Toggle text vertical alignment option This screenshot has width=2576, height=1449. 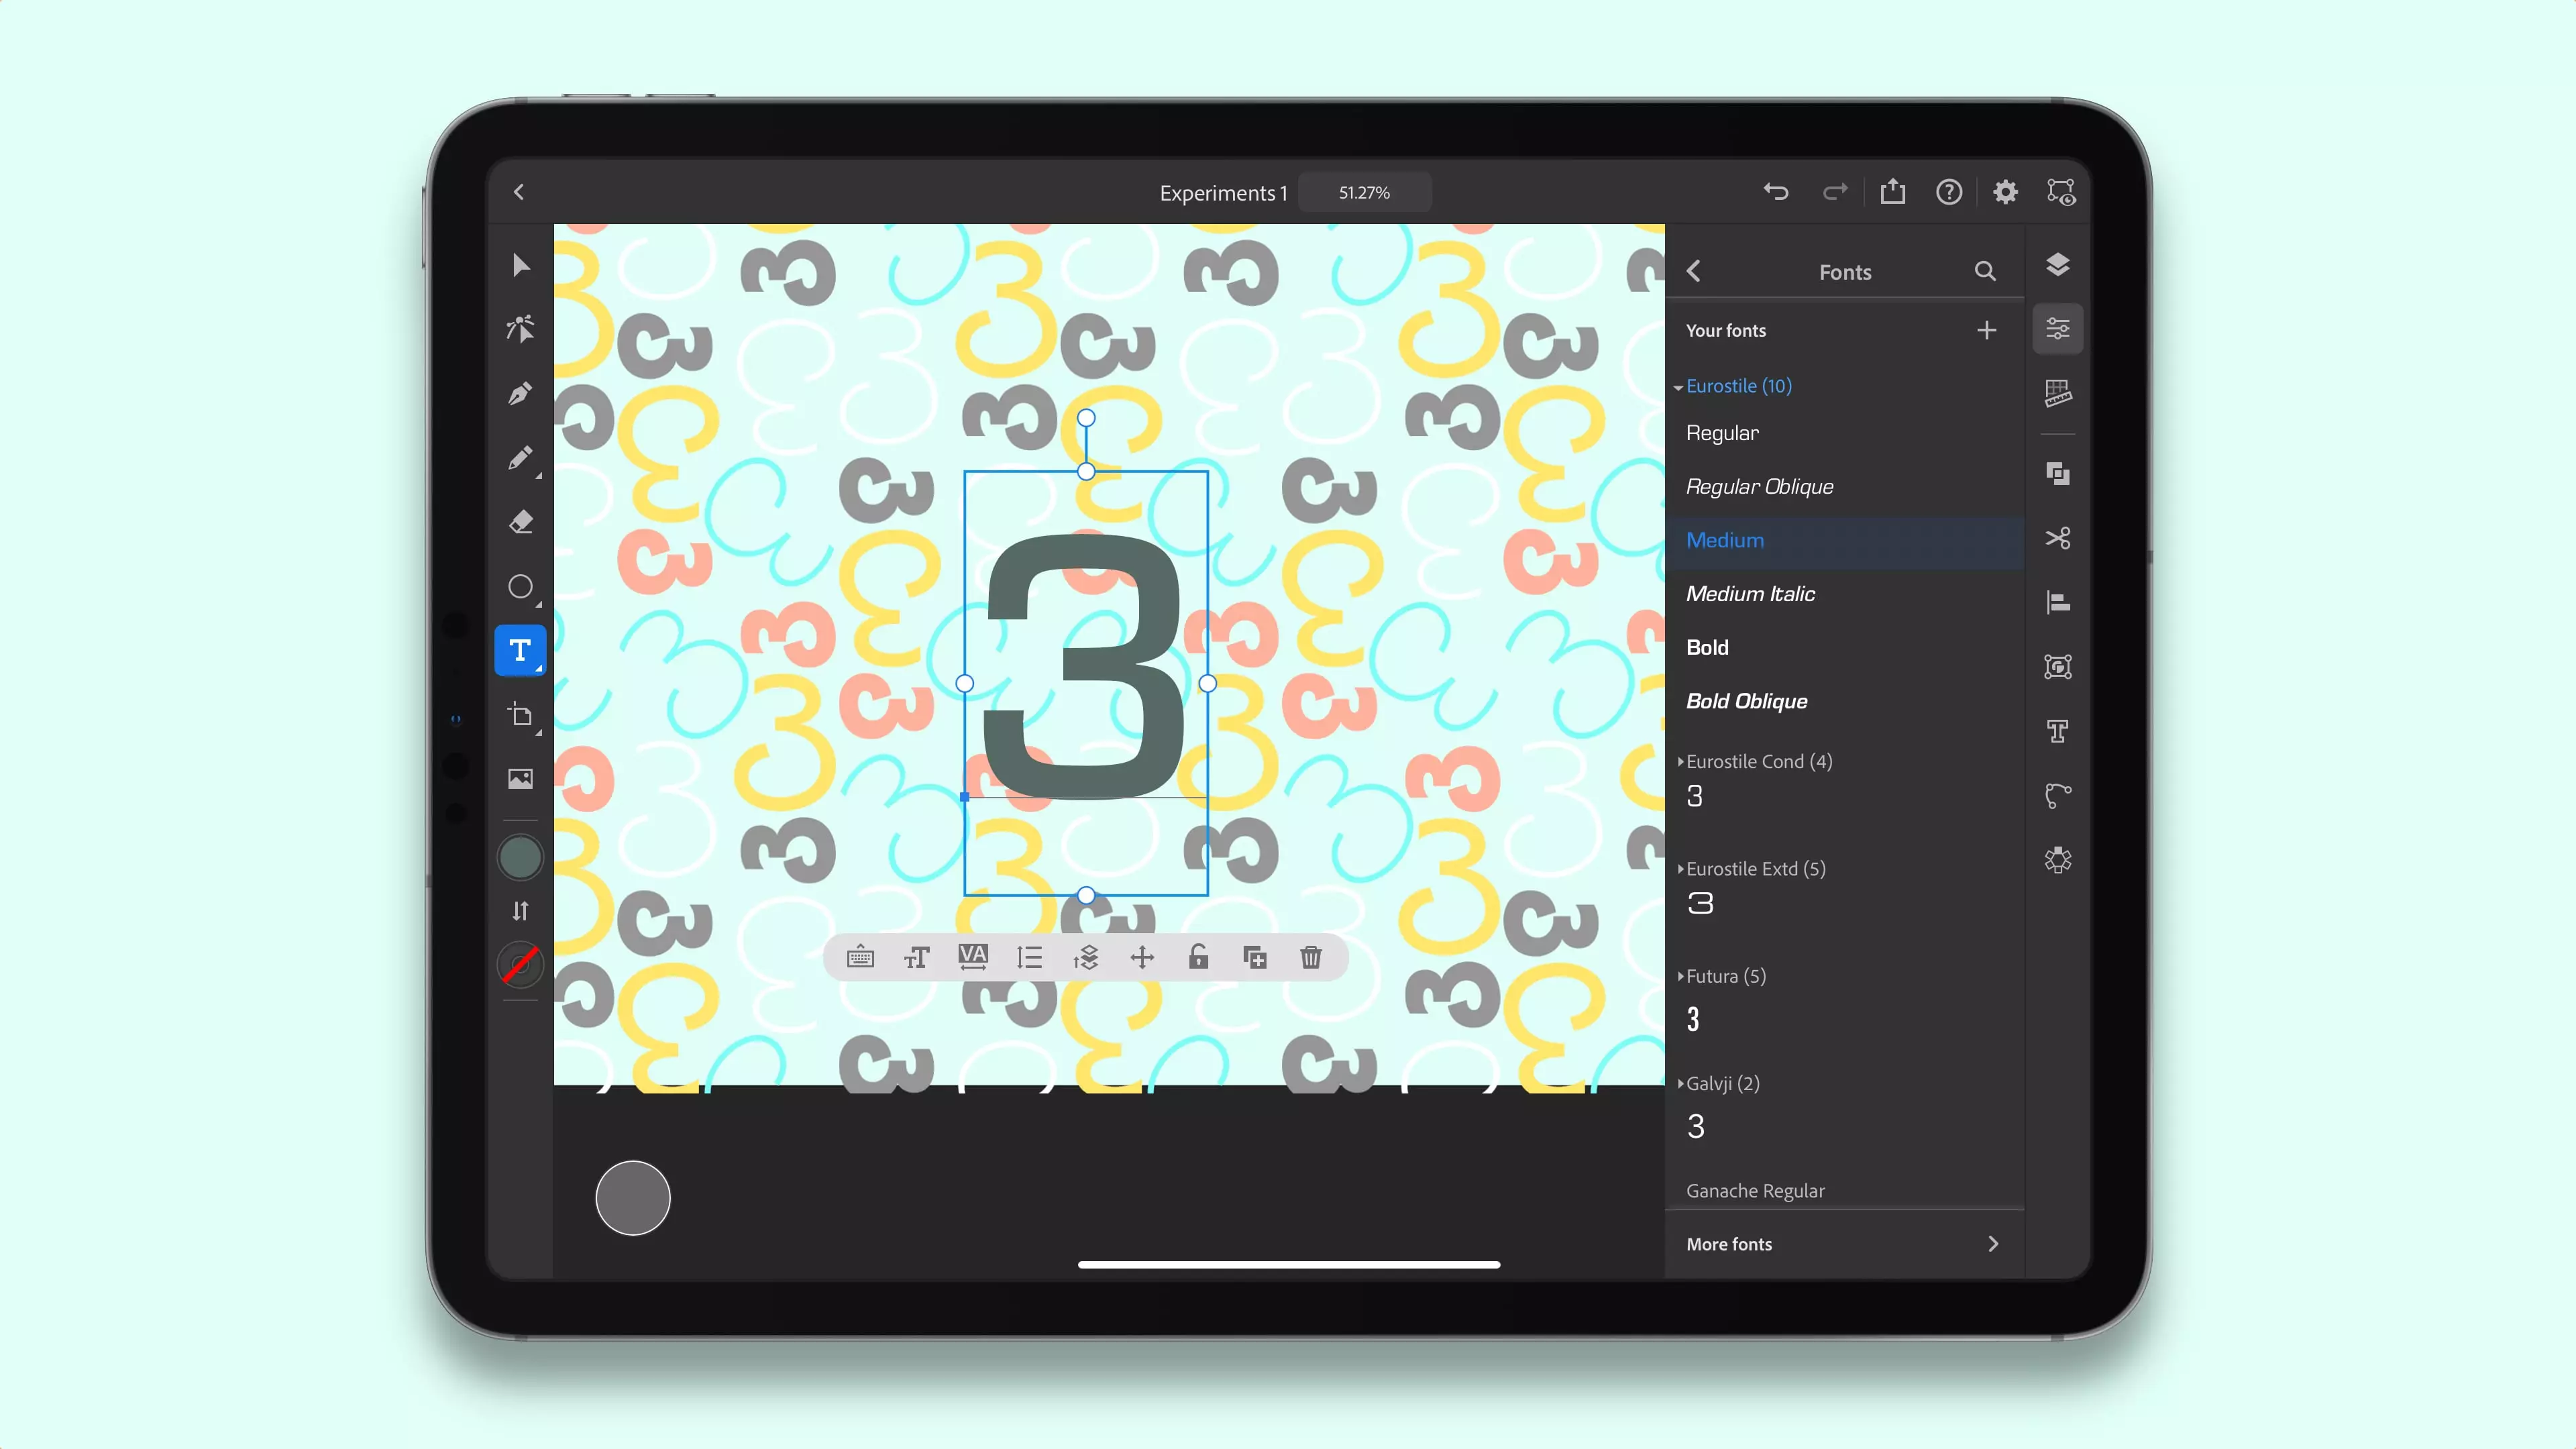point(1030,957)
